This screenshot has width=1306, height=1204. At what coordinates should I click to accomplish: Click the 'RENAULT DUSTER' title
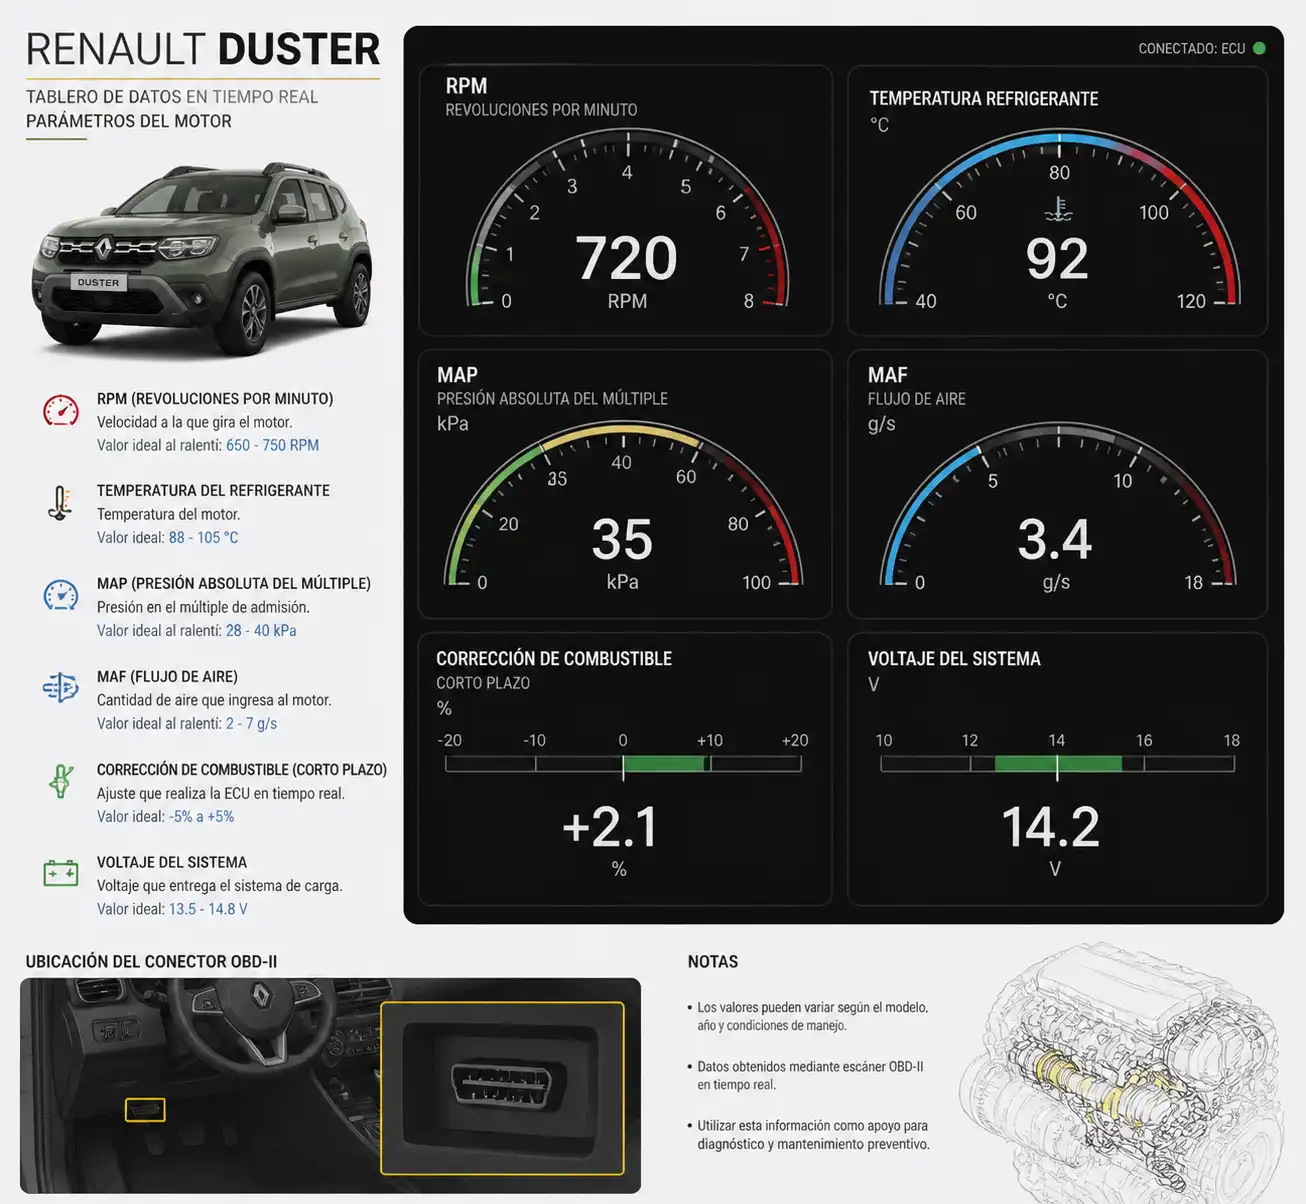tap(203, 49)
